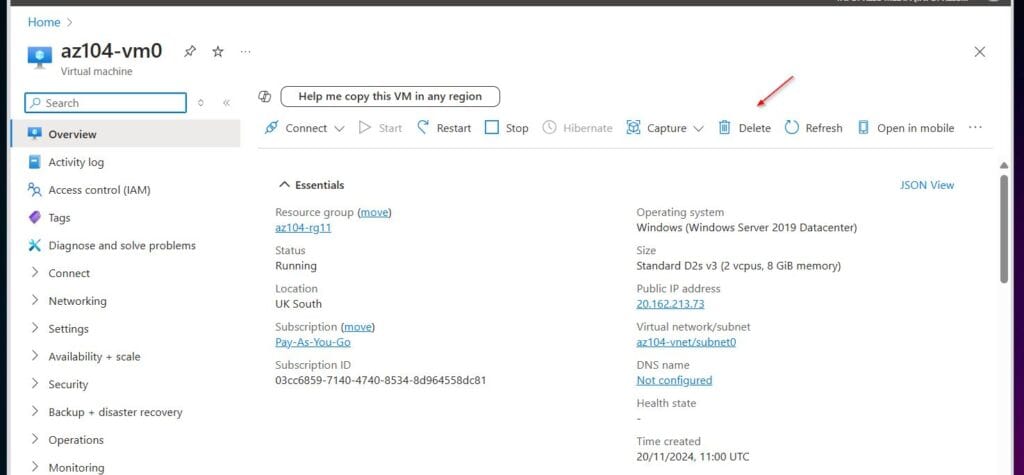Screen dimensions: 1024x475
Task: Restart the virtual machine
Action: 444,128
